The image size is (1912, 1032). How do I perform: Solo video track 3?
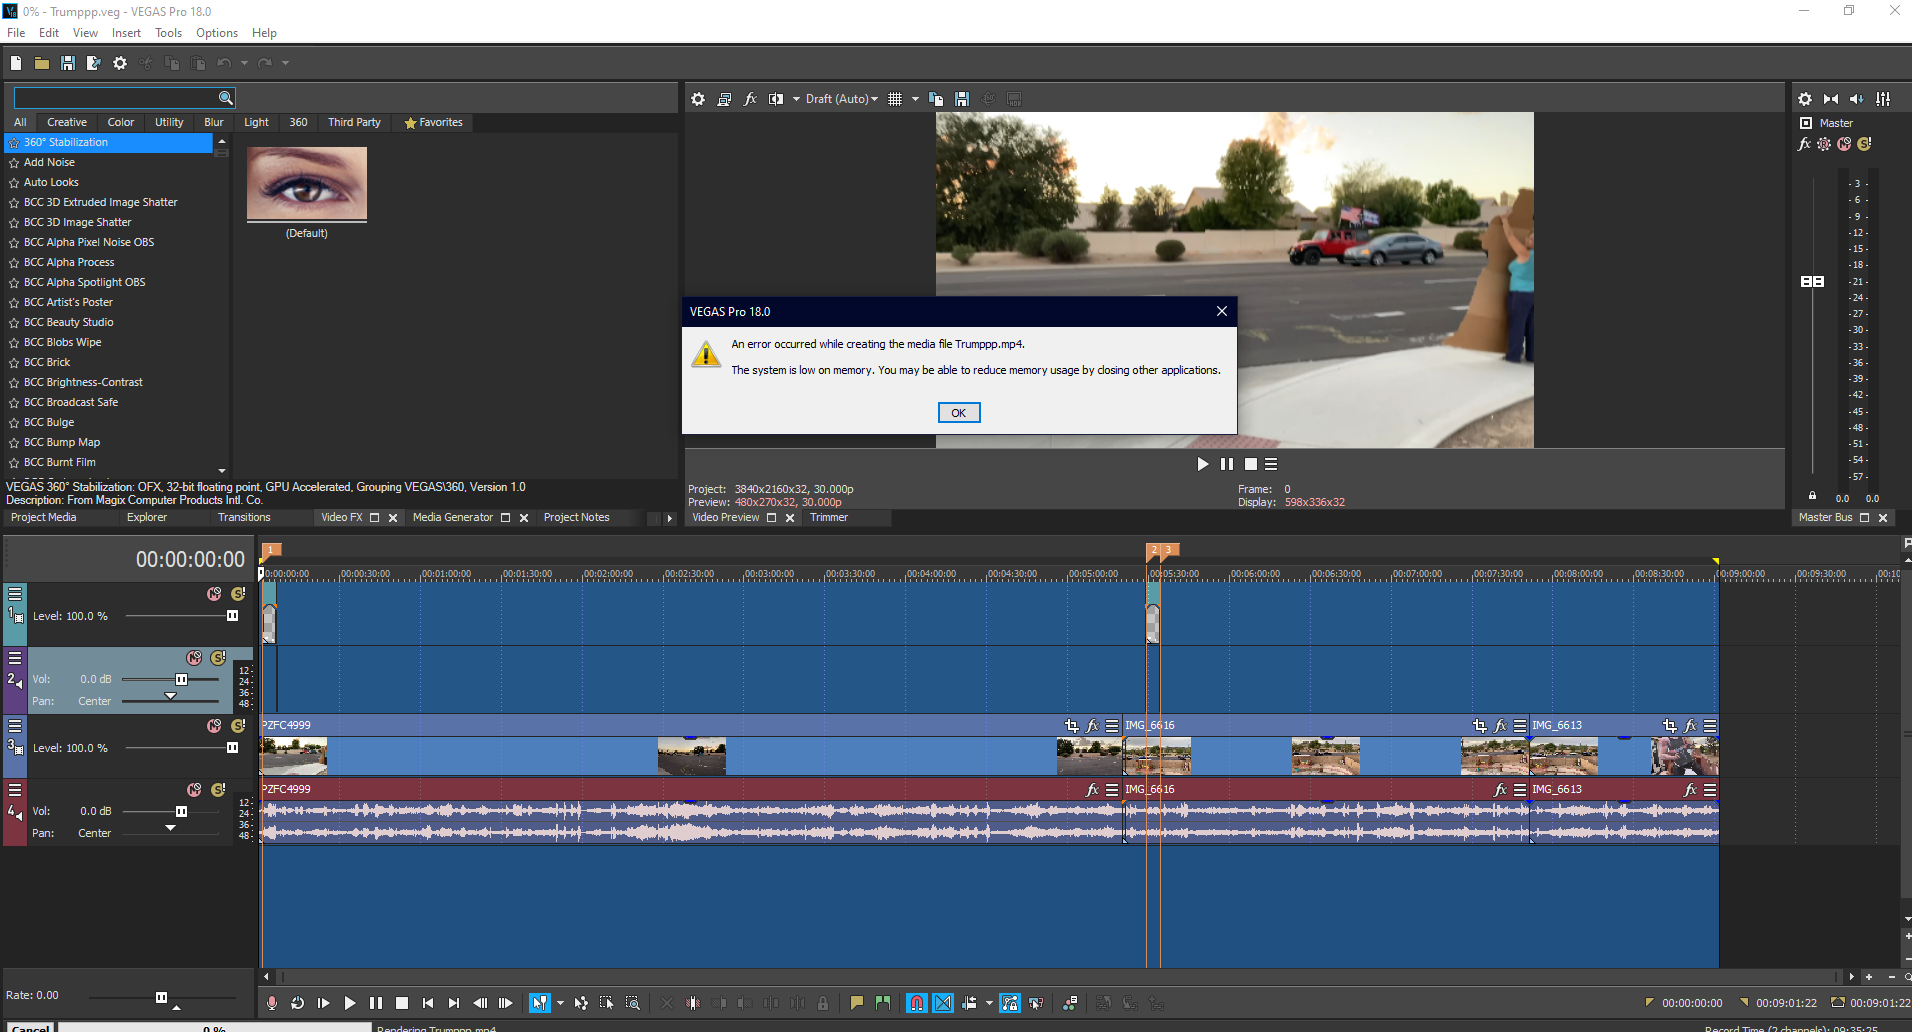point(238,726)
